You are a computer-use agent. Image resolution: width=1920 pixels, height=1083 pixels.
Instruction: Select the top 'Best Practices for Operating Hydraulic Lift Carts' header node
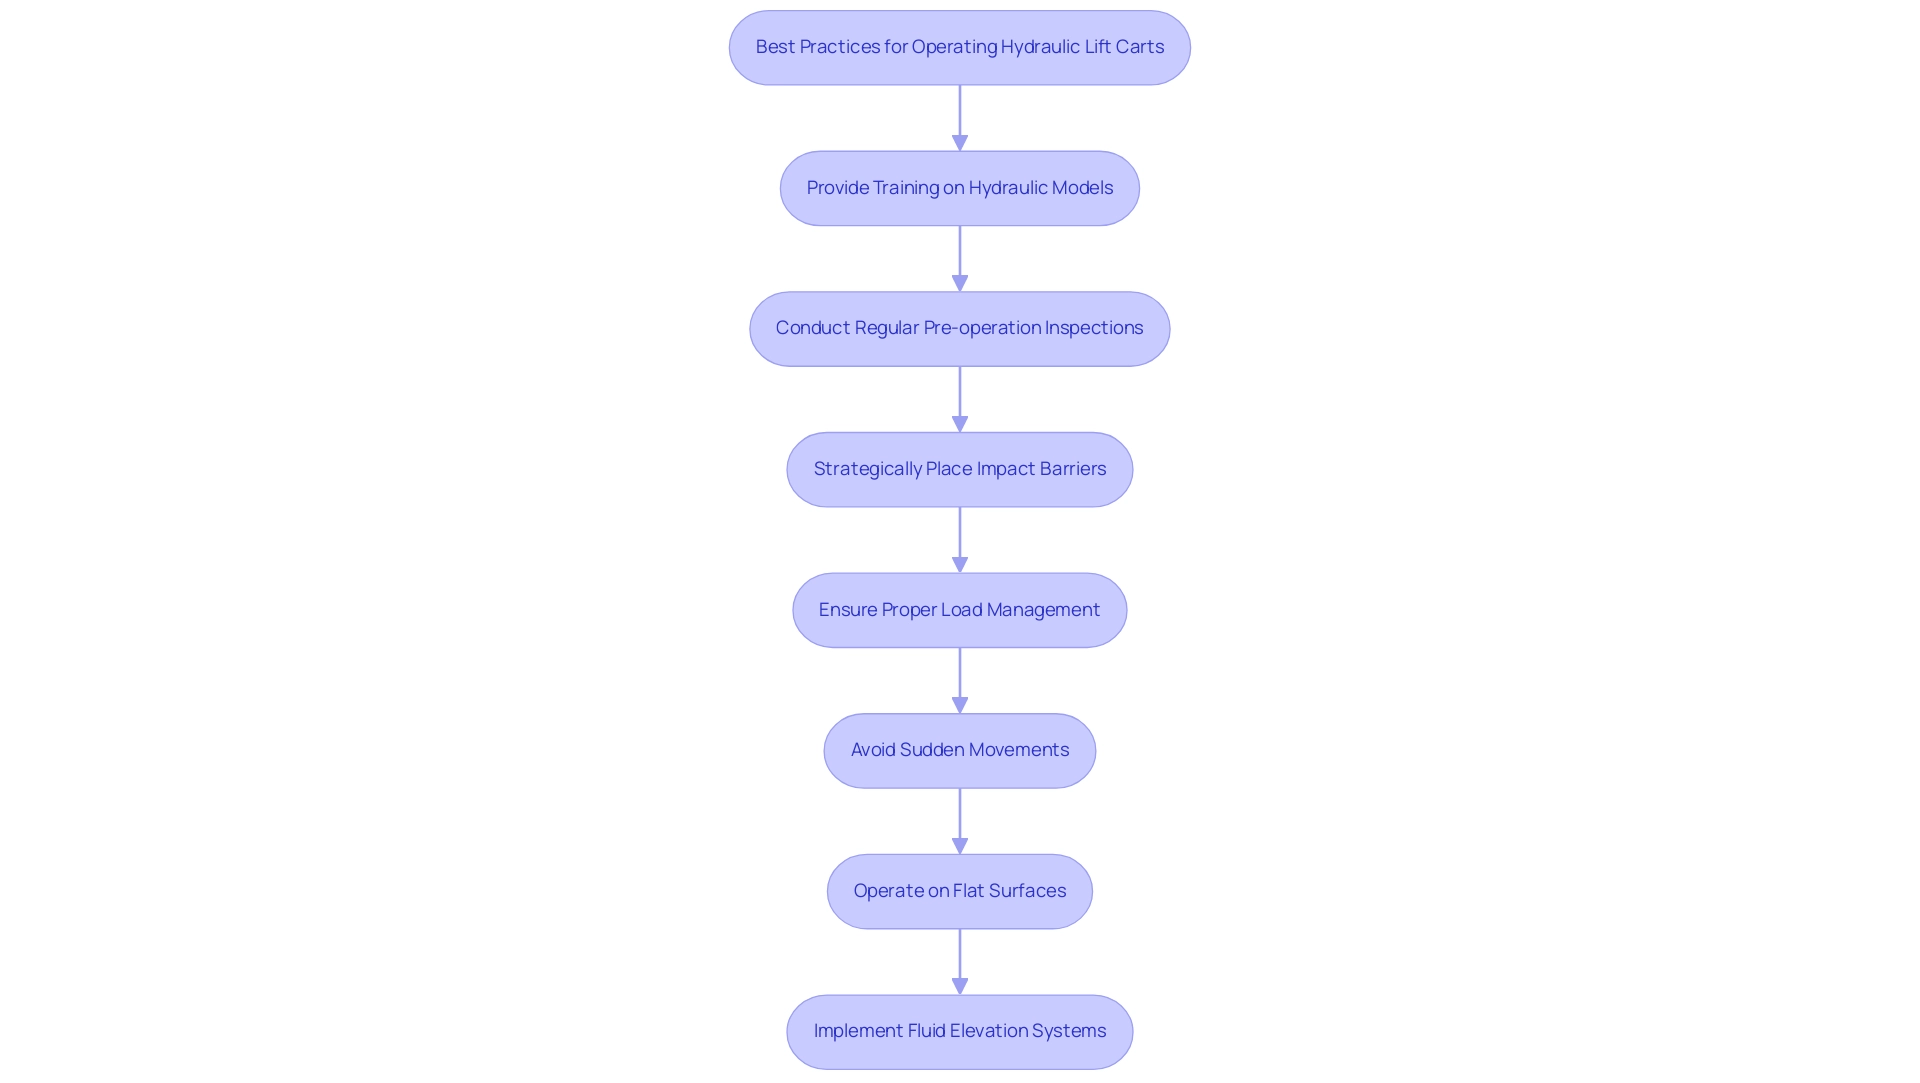pyautogui.click(x=959, y=46)
